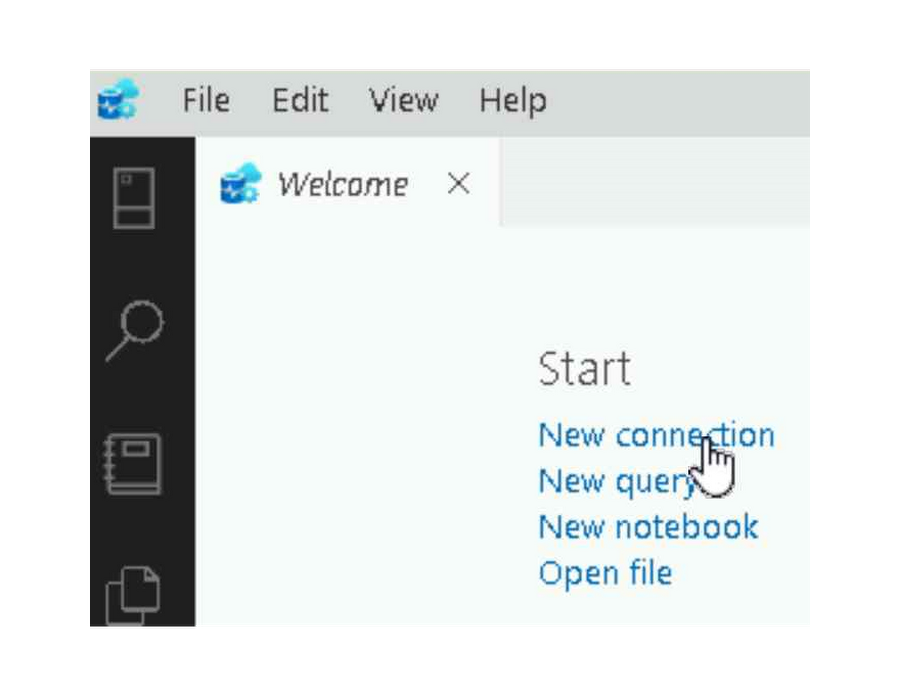
Task: Open the Edit menu
Action: click(299, 100)
